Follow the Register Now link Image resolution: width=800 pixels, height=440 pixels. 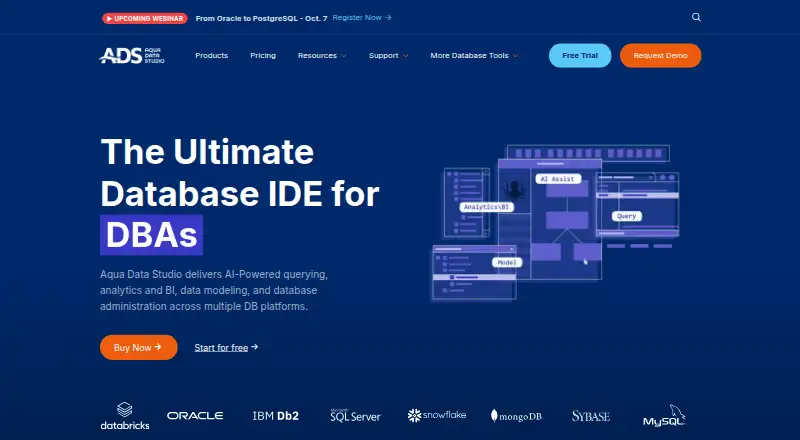(362, 17)
